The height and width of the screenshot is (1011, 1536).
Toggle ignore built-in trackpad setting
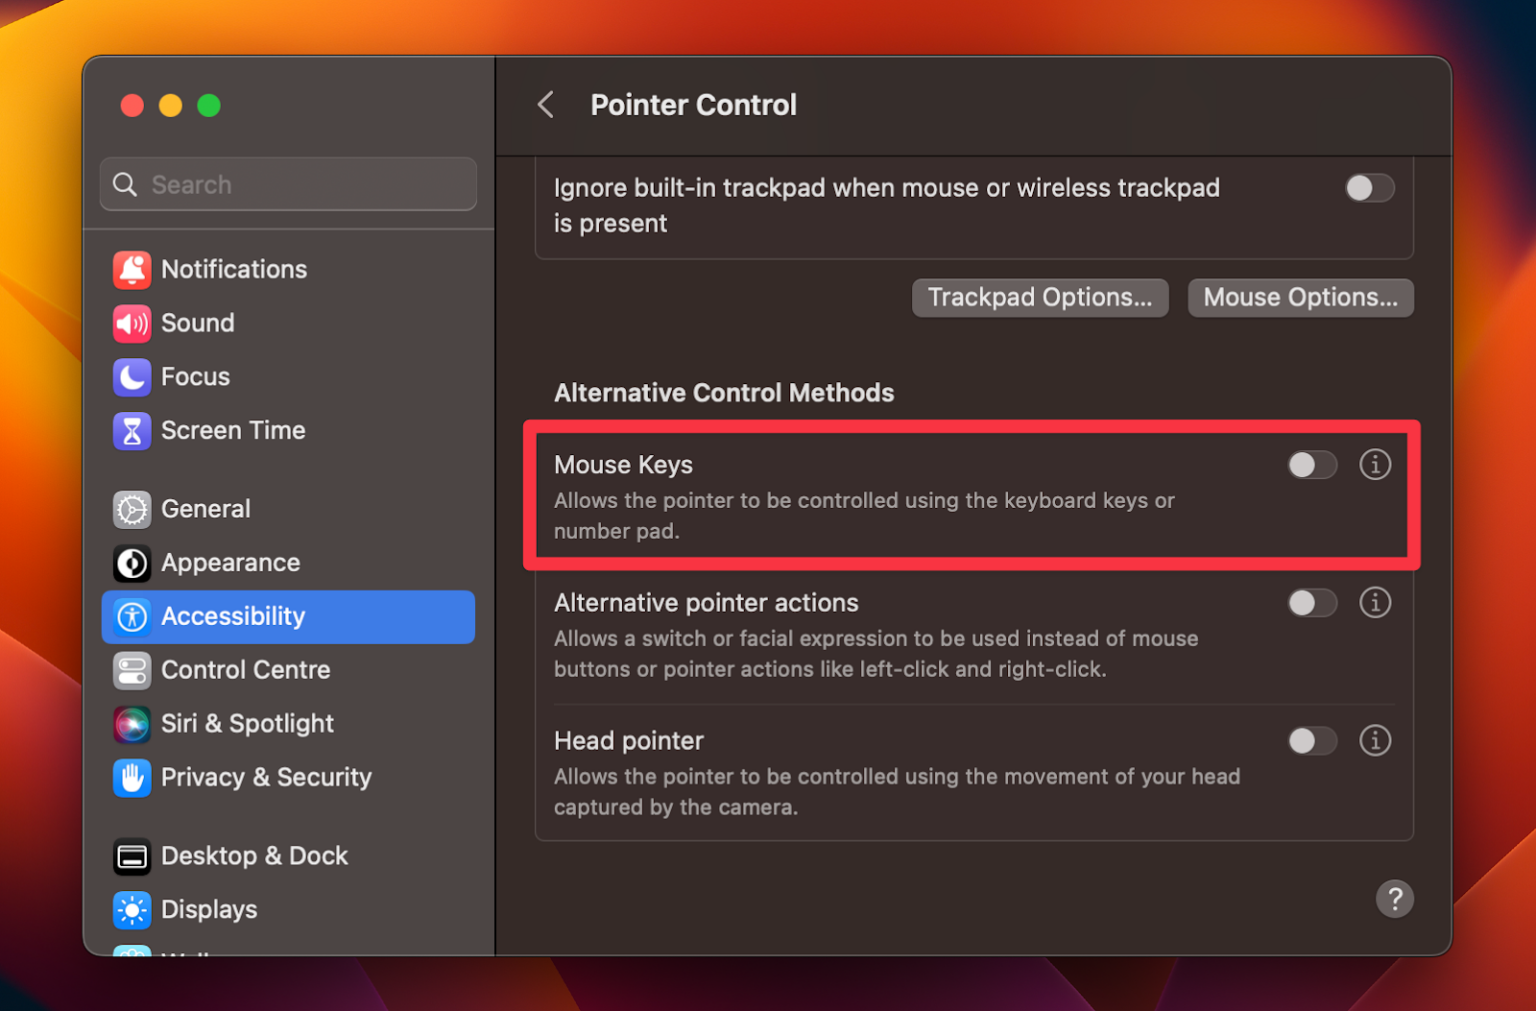tap(1369, 188)
